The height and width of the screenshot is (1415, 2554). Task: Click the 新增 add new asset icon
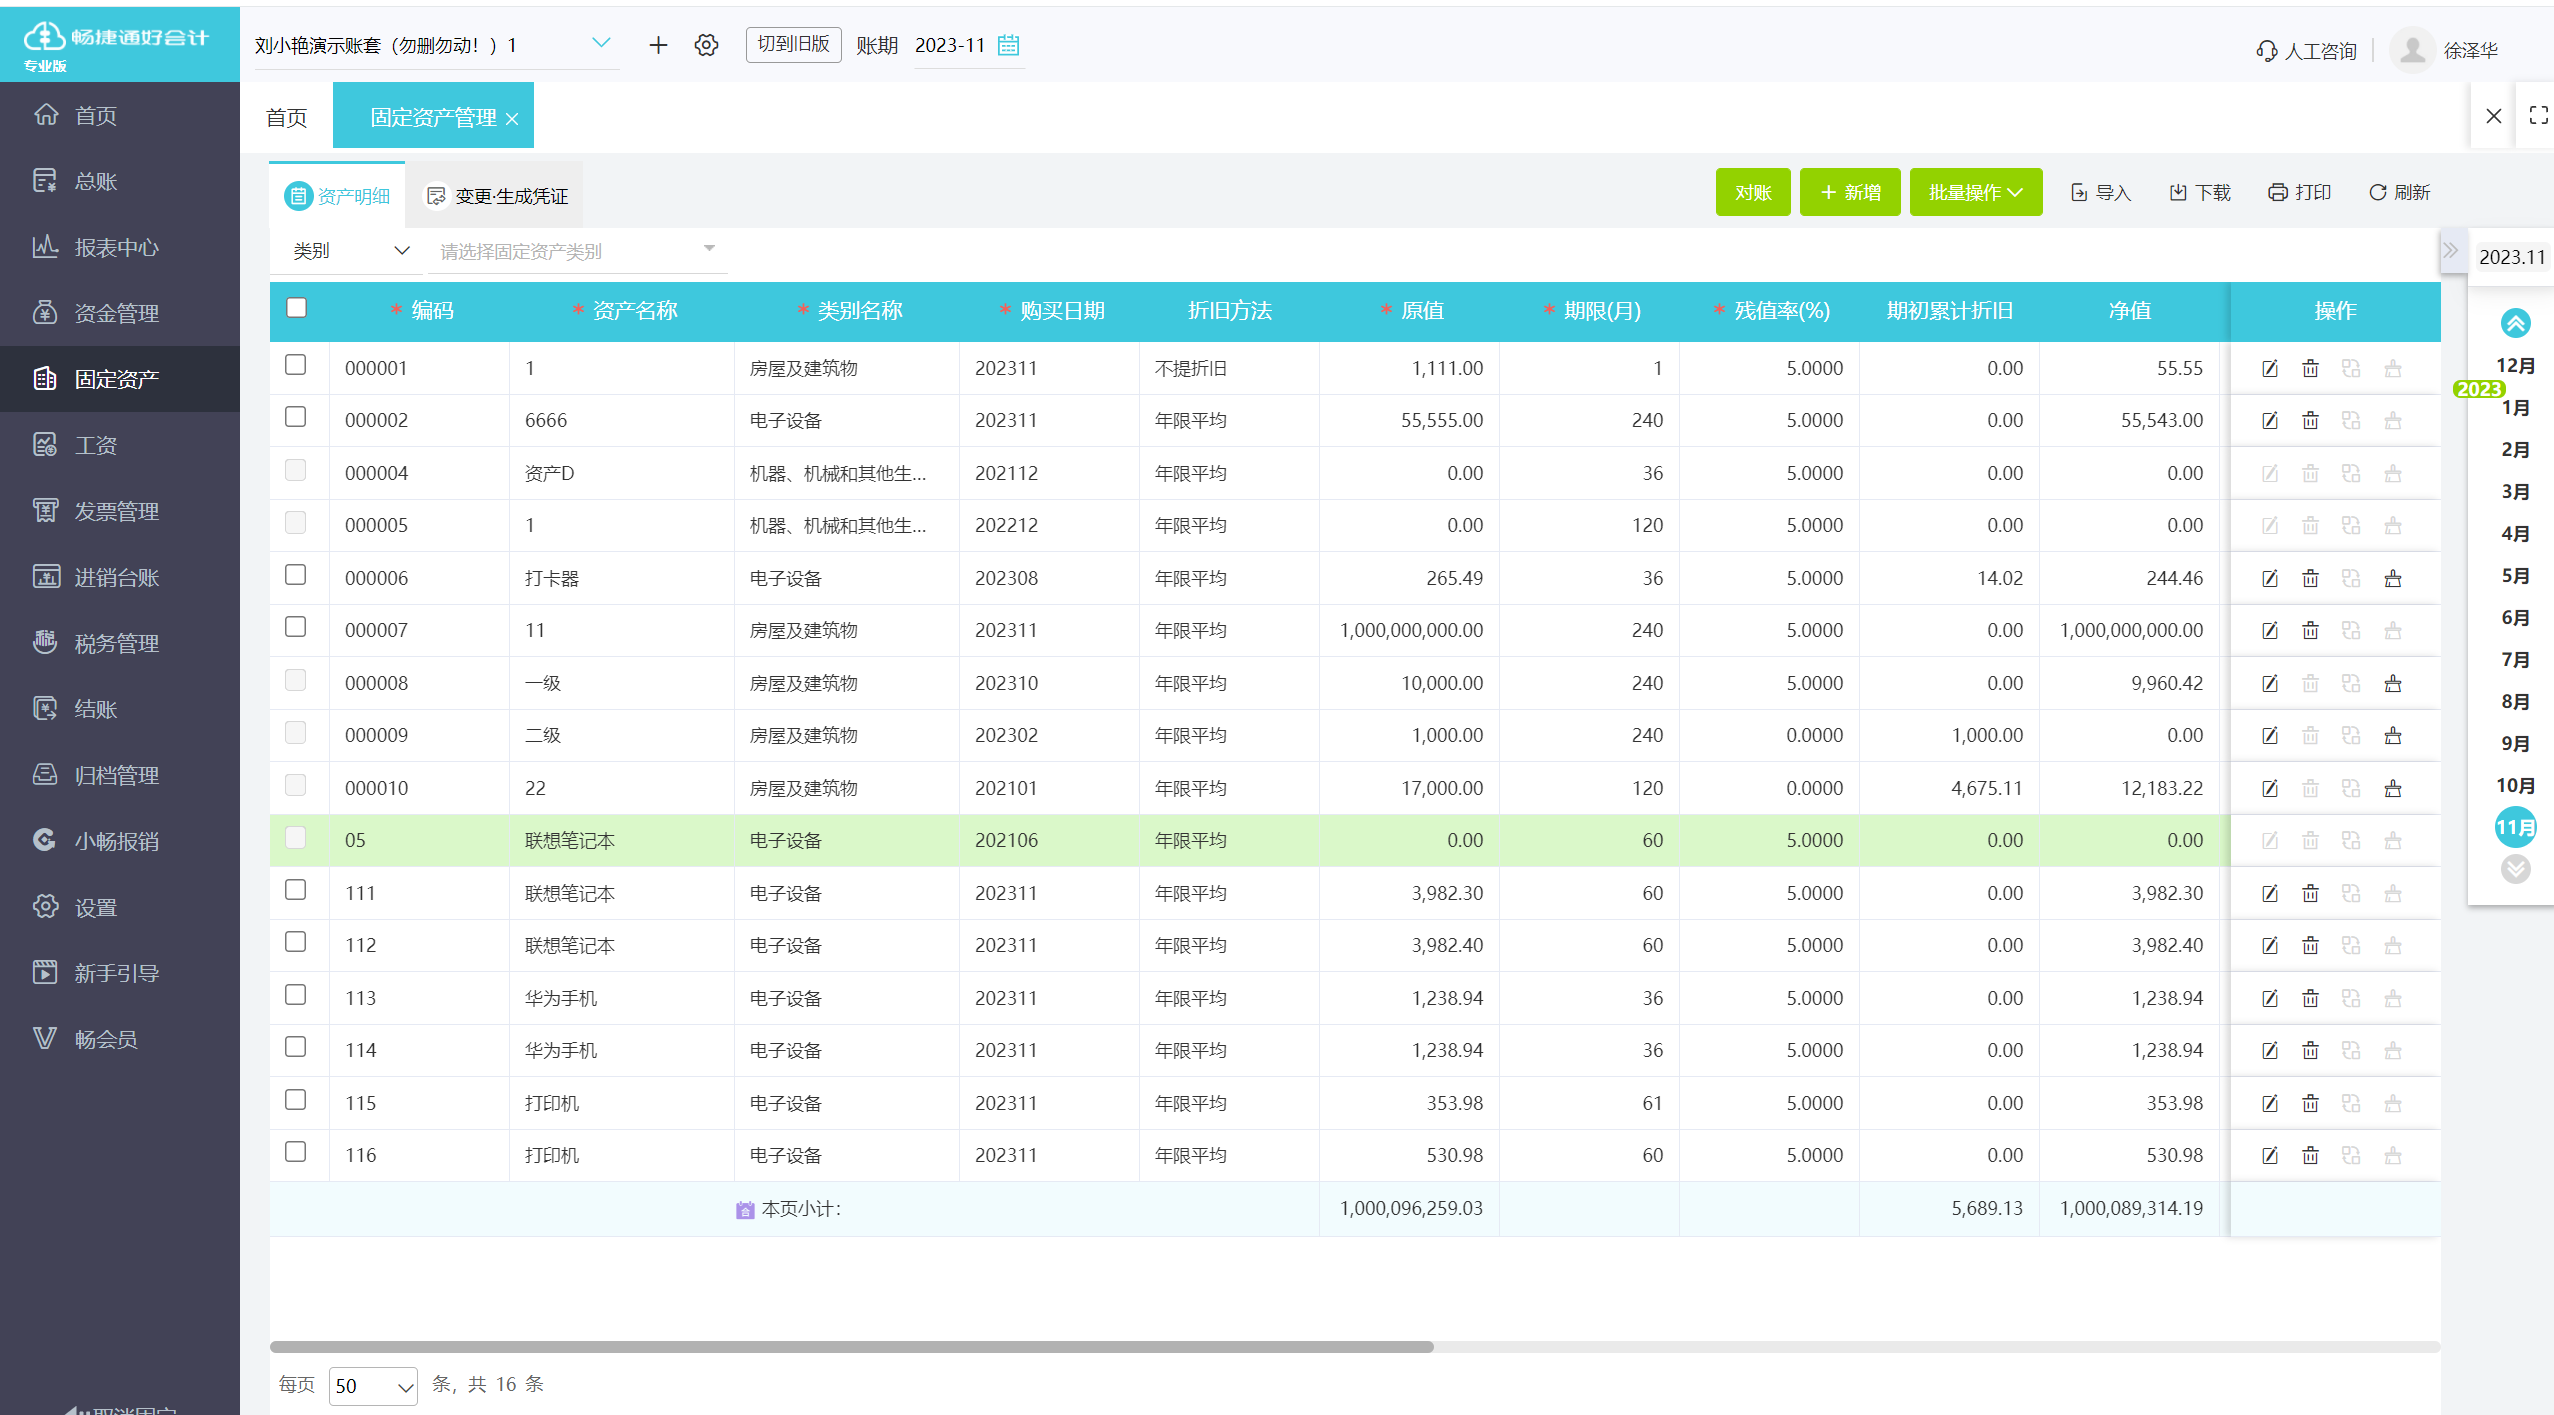coord(1850,193)
